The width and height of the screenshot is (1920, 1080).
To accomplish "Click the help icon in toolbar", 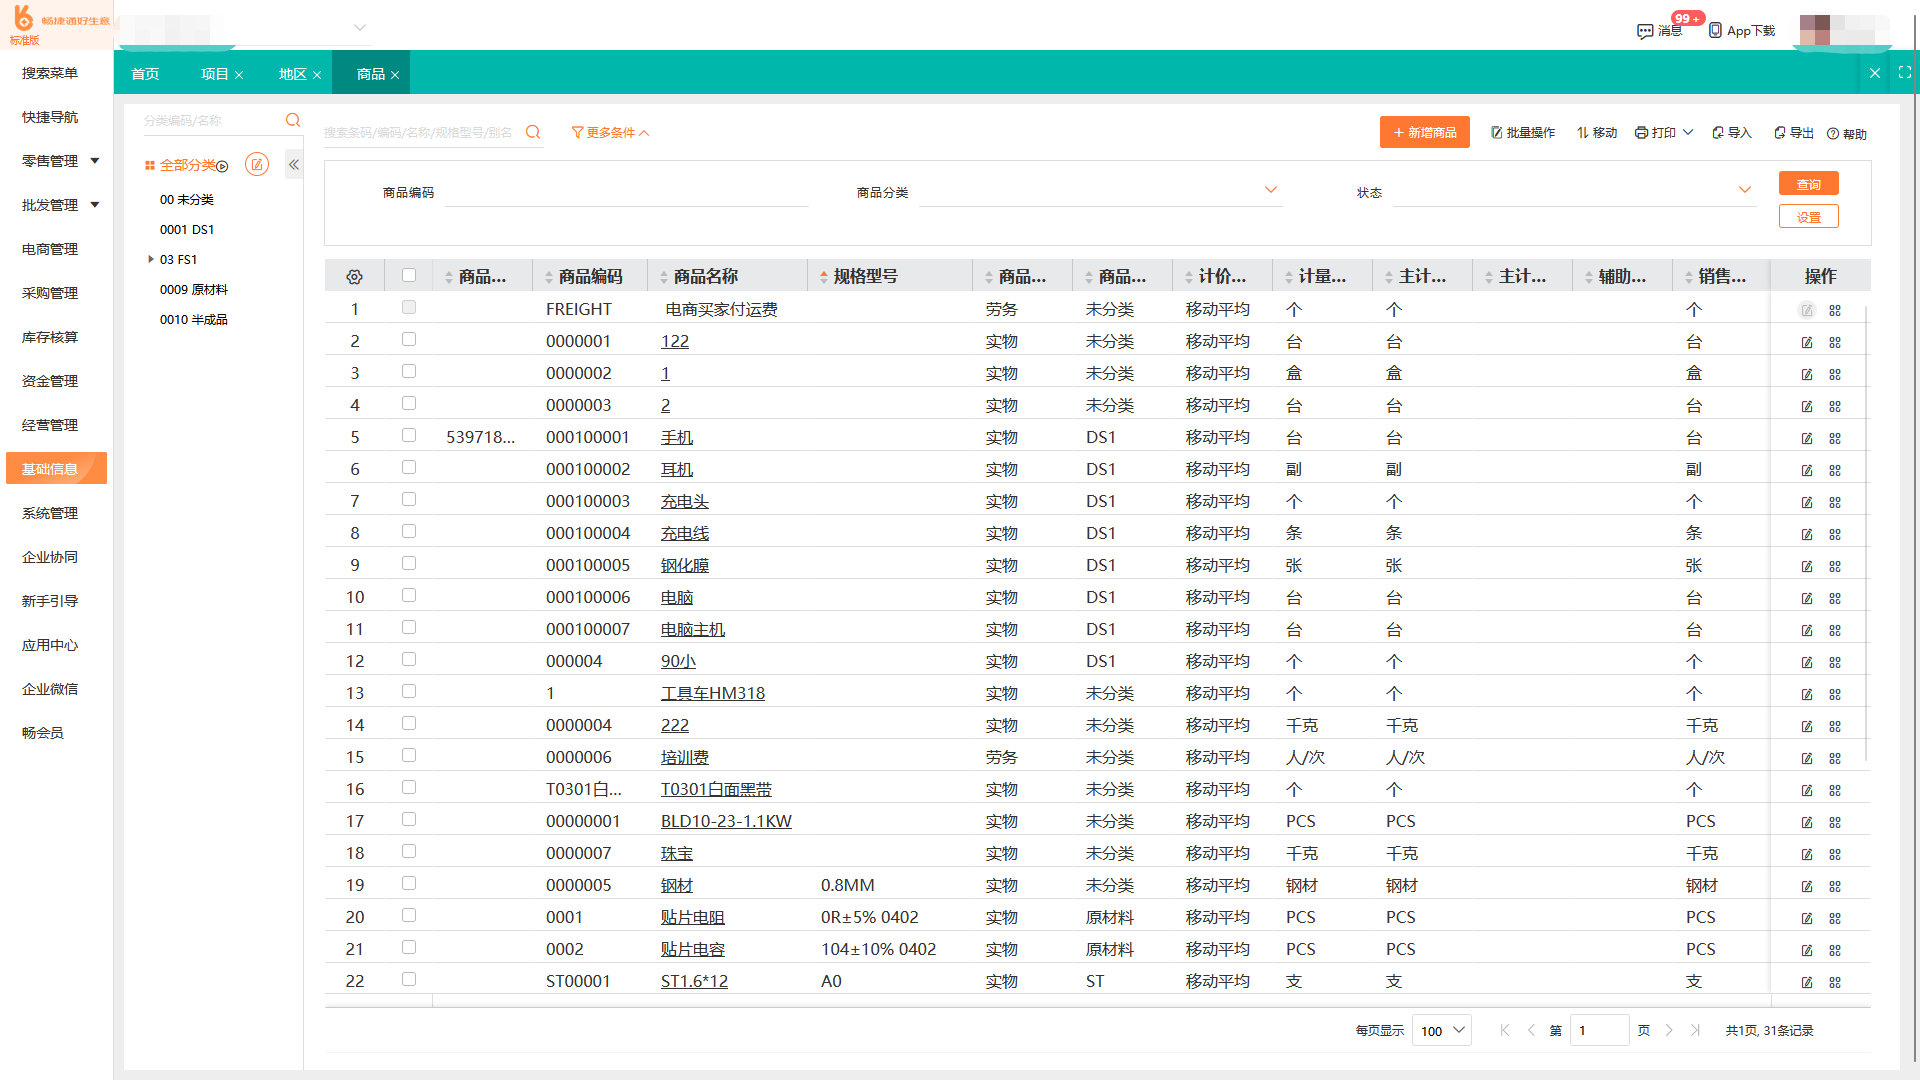I will 1847,132.
